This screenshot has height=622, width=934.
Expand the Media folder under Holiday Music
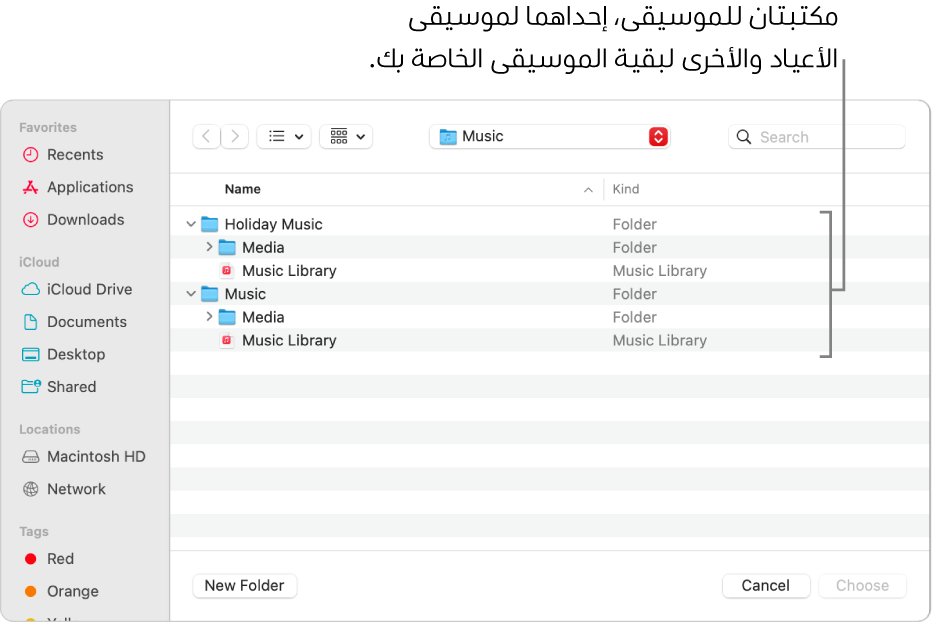coord(209,247)
